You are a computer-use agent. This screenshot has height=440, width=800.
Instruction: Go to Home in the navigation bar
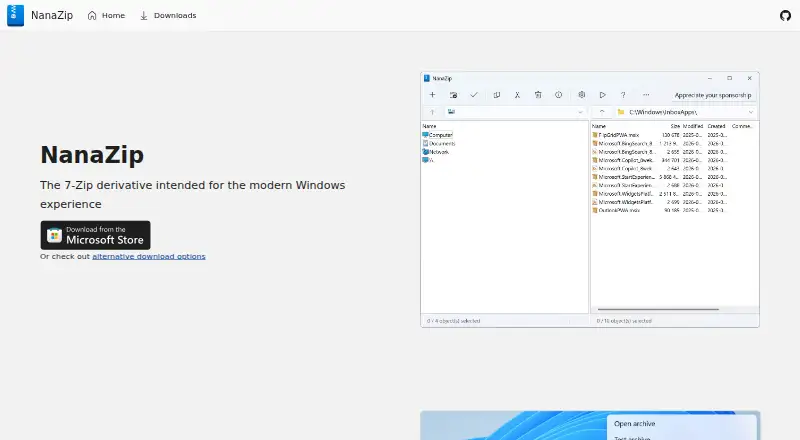click(x=106, y=15)
